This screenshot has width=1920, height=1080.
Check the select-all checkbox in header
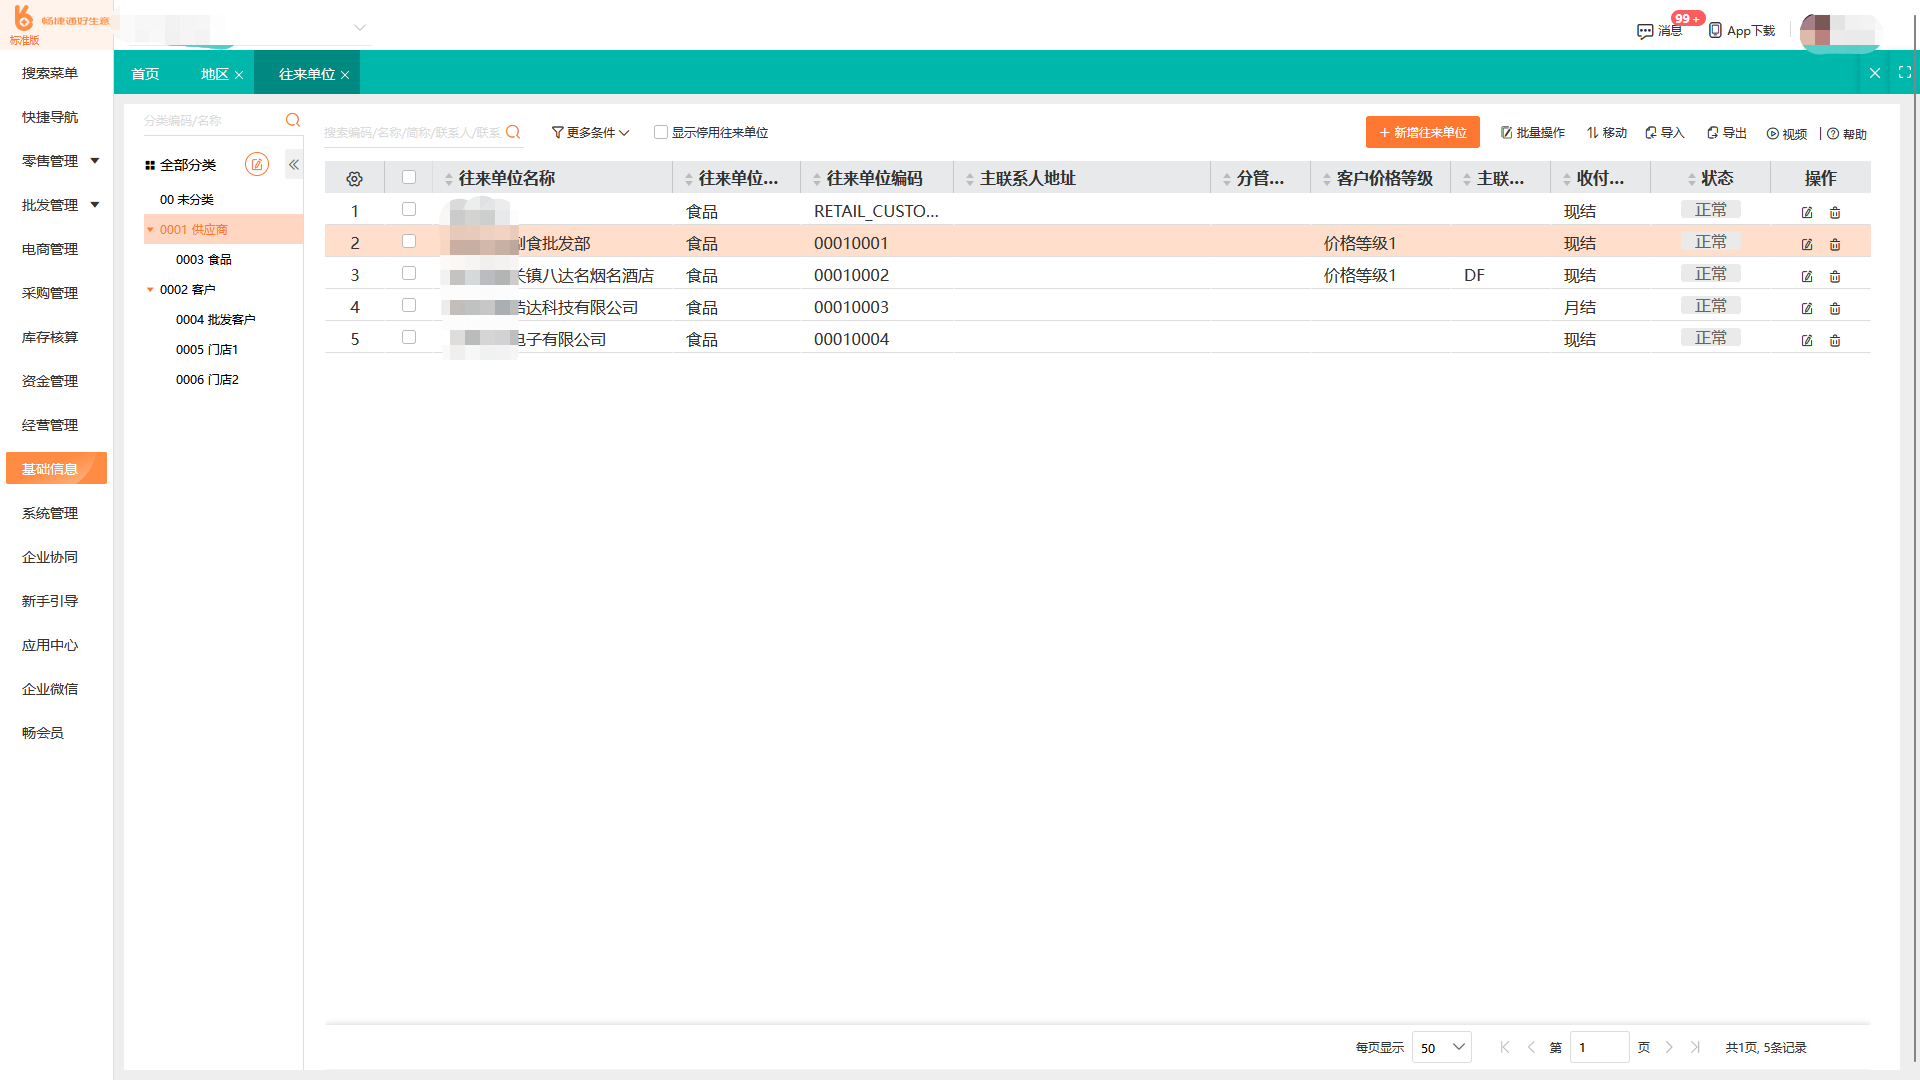[x=409, y=177]
